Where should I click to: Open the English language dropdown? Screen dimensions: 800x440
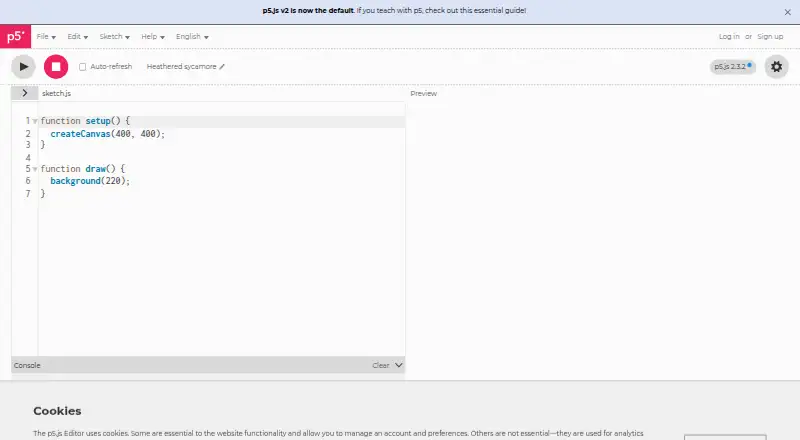click(x=192, y=37)
